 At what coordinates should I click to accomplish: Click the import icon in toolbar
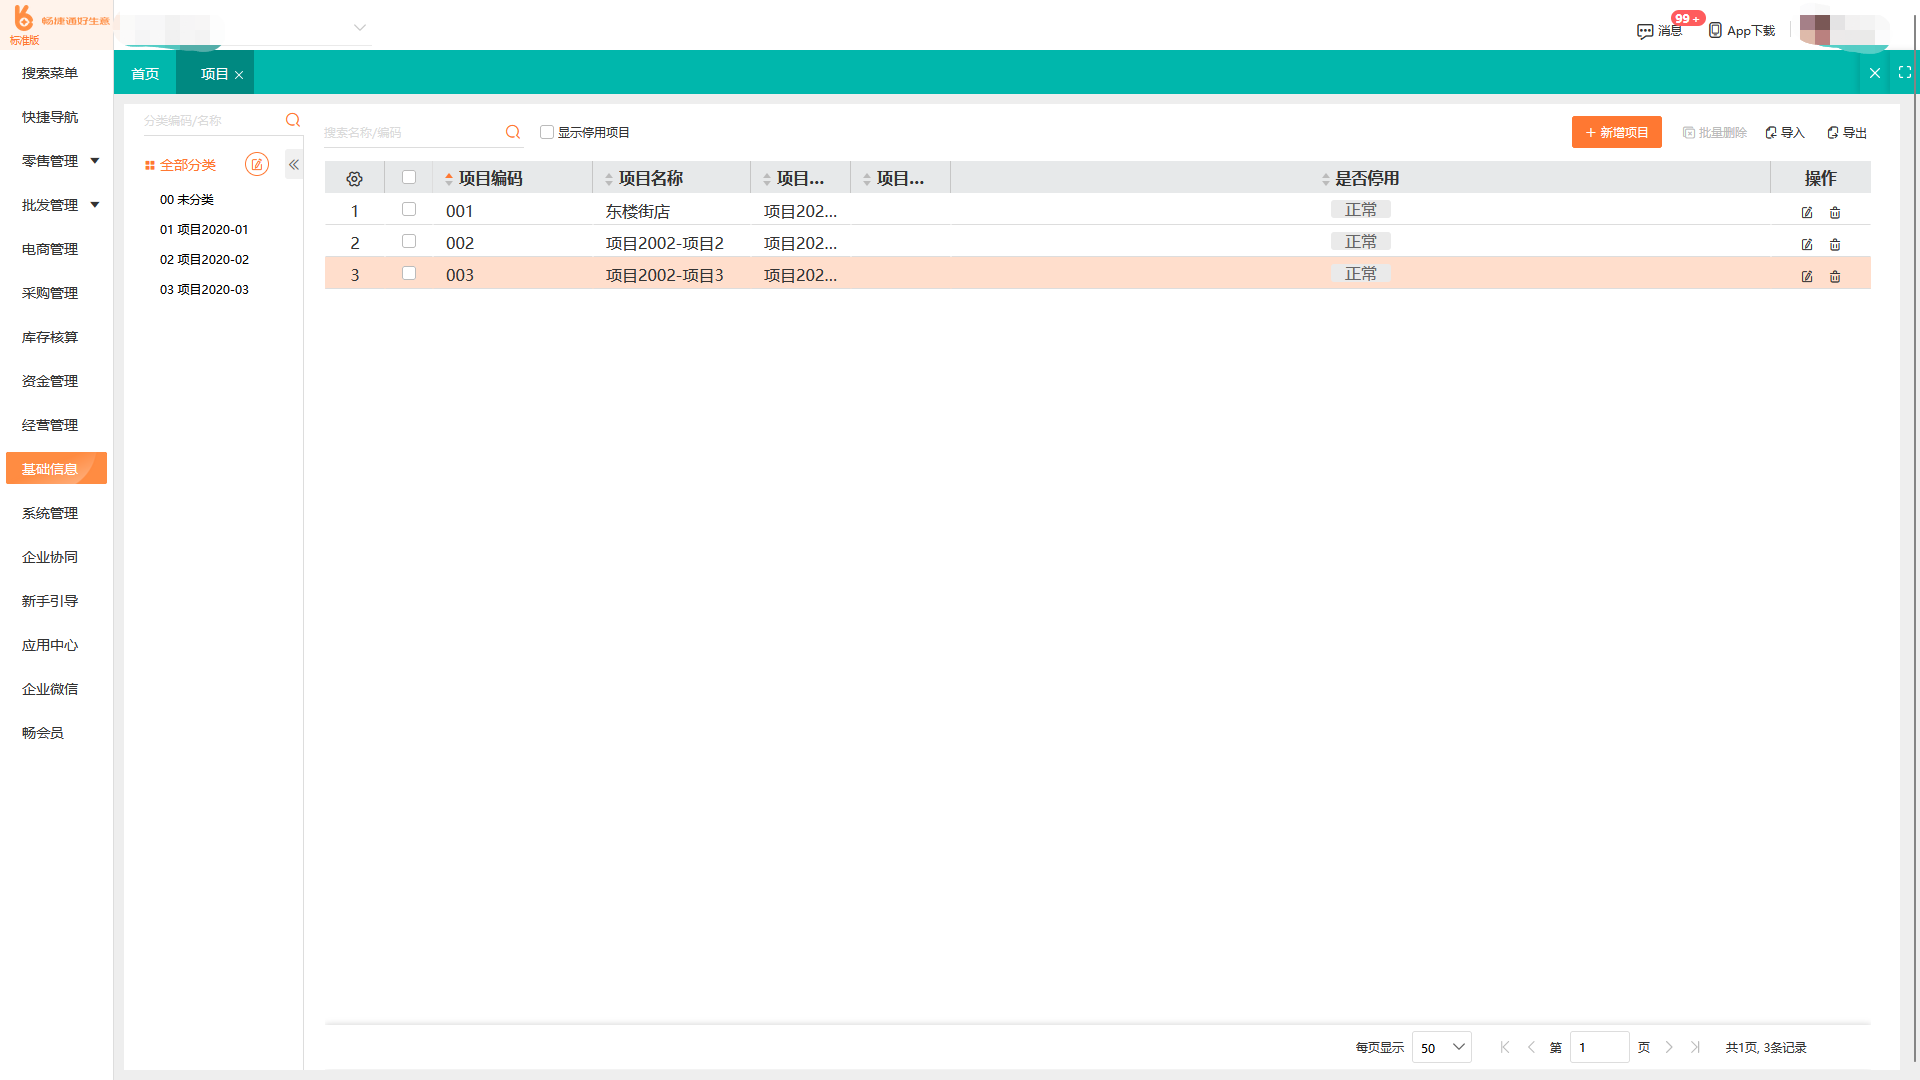[1787, 132]
